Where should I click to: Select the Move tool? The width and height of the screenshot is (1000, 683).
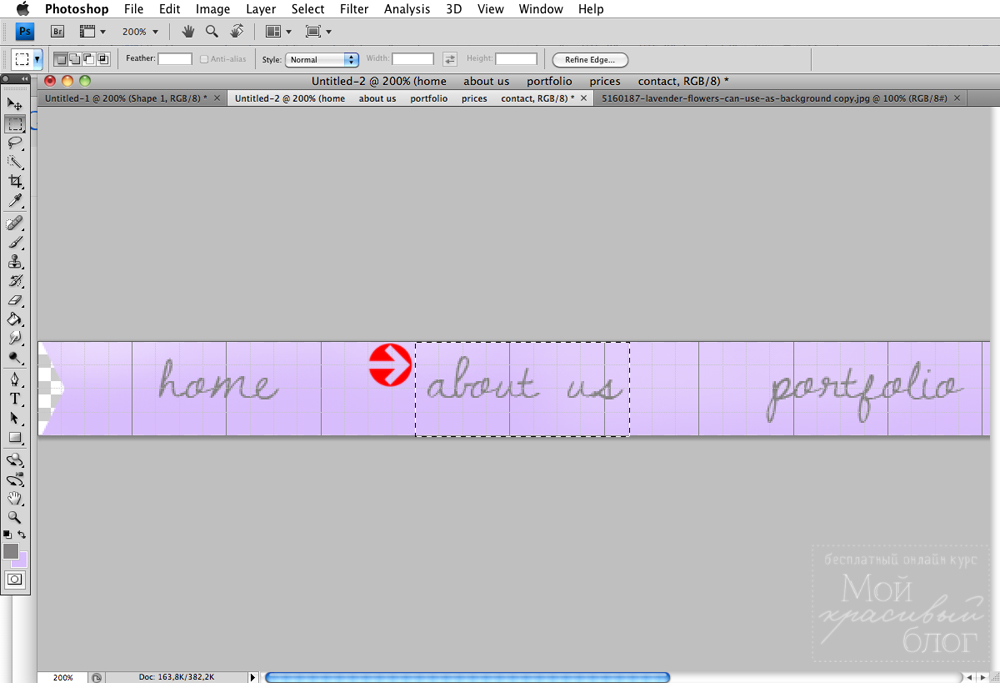[x=15, y=104]
